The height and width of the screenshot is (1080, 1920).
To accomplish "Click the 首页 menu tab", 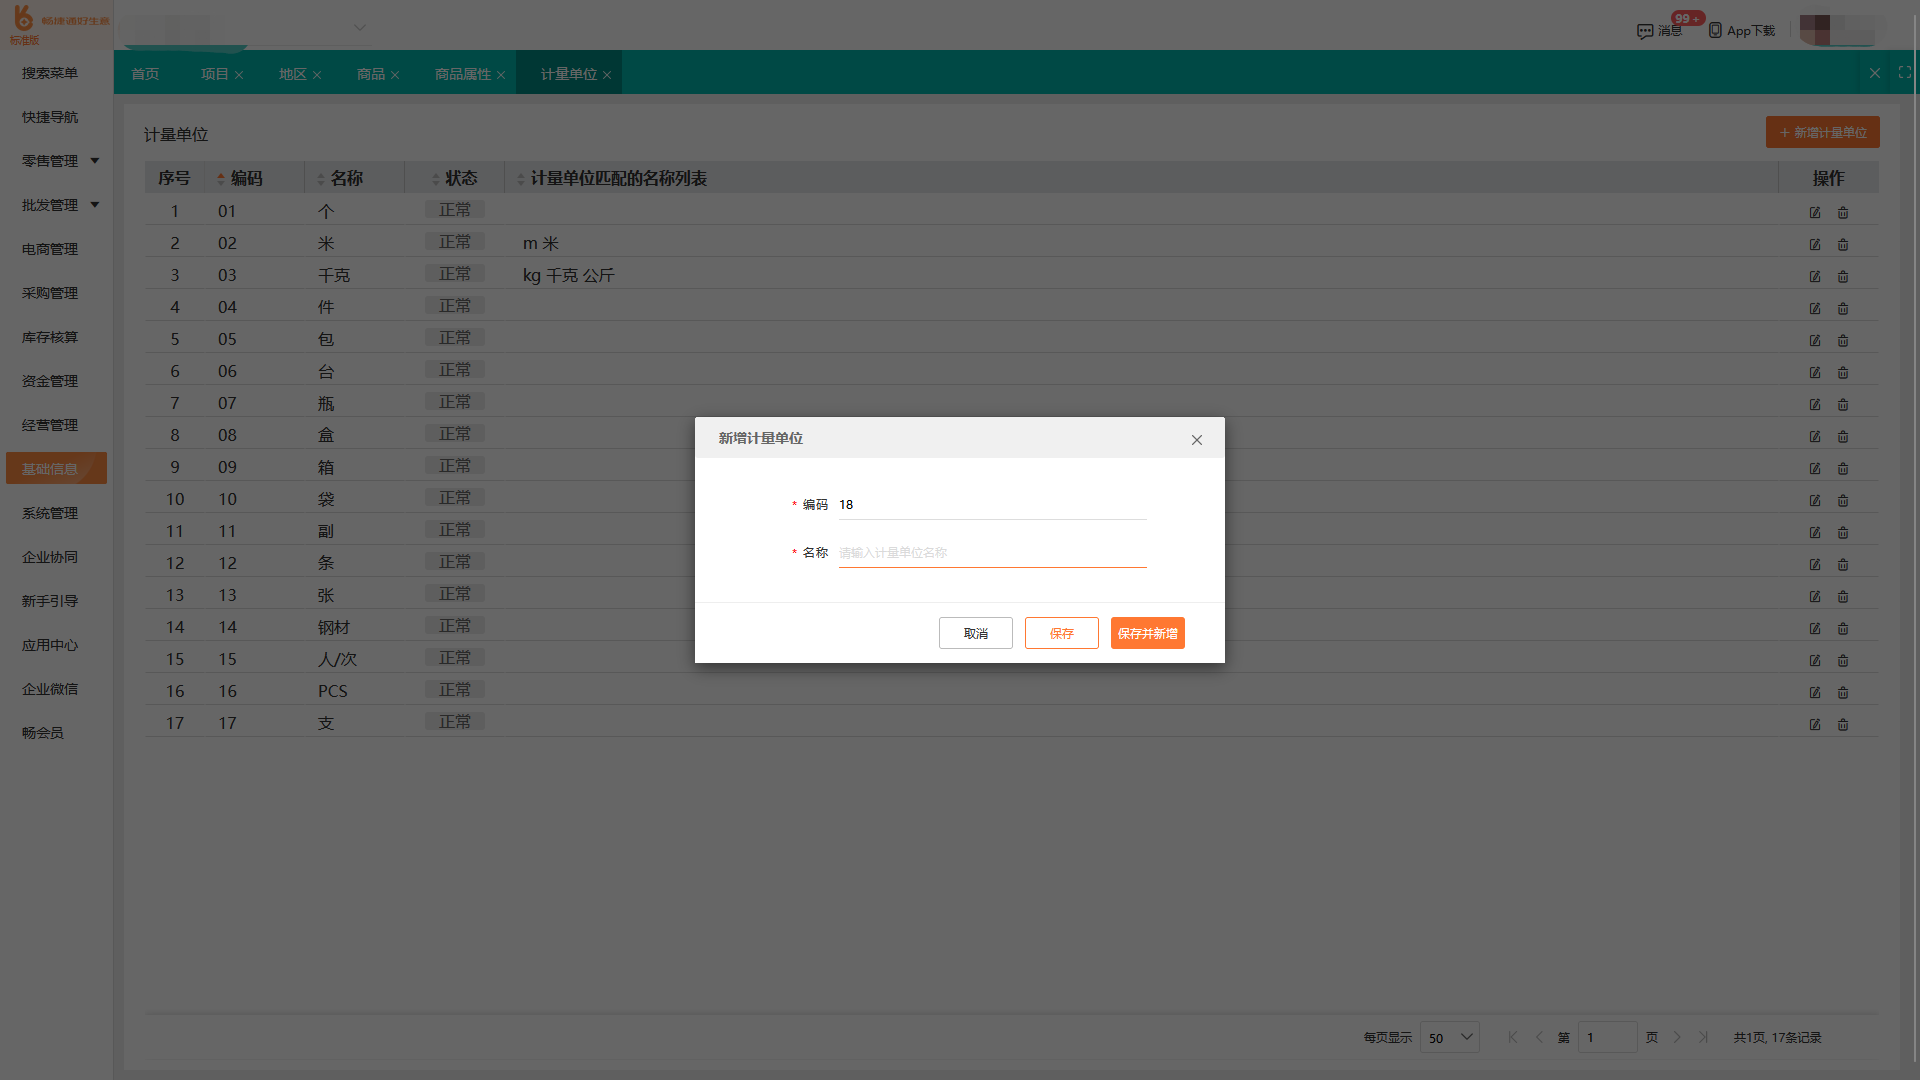I will tap(144, 74).
